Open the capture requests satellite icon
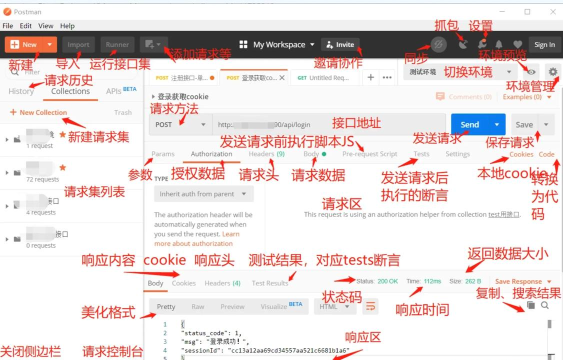 pos(463,45)
